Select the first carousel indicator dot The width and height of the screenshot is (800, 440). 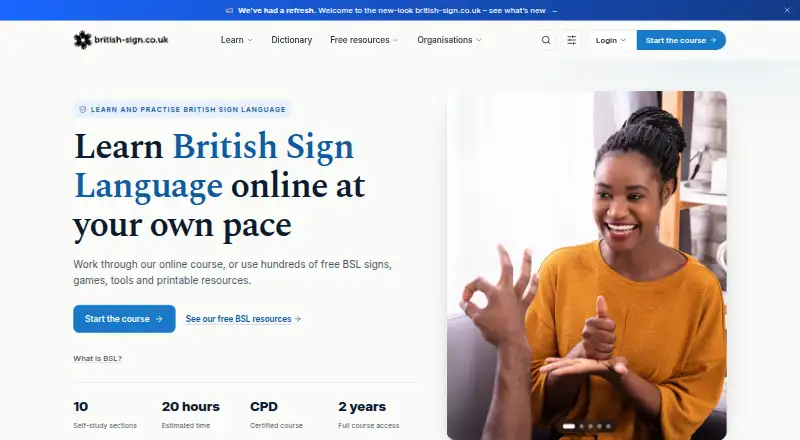569,426
